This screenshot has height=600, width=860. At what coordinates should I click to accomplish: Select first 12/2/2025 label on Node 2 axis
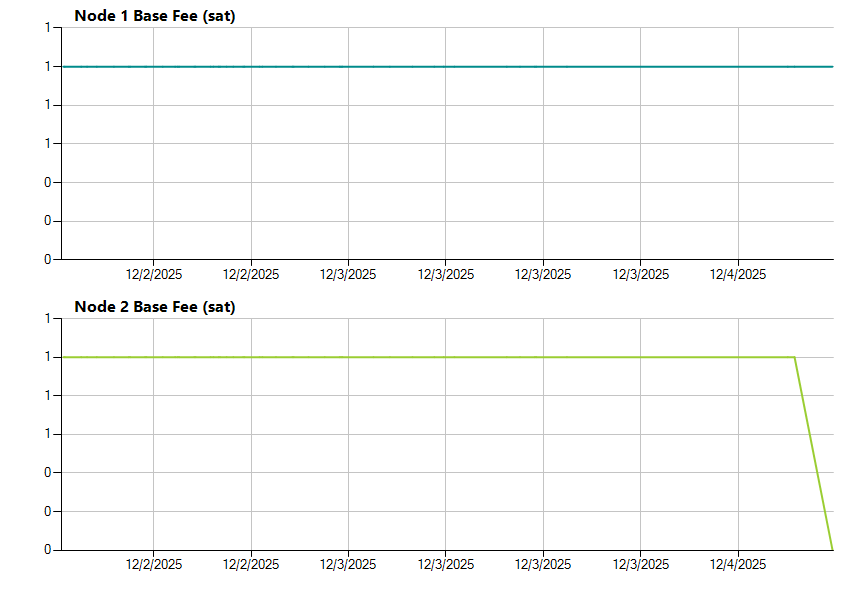coord(153,564)
